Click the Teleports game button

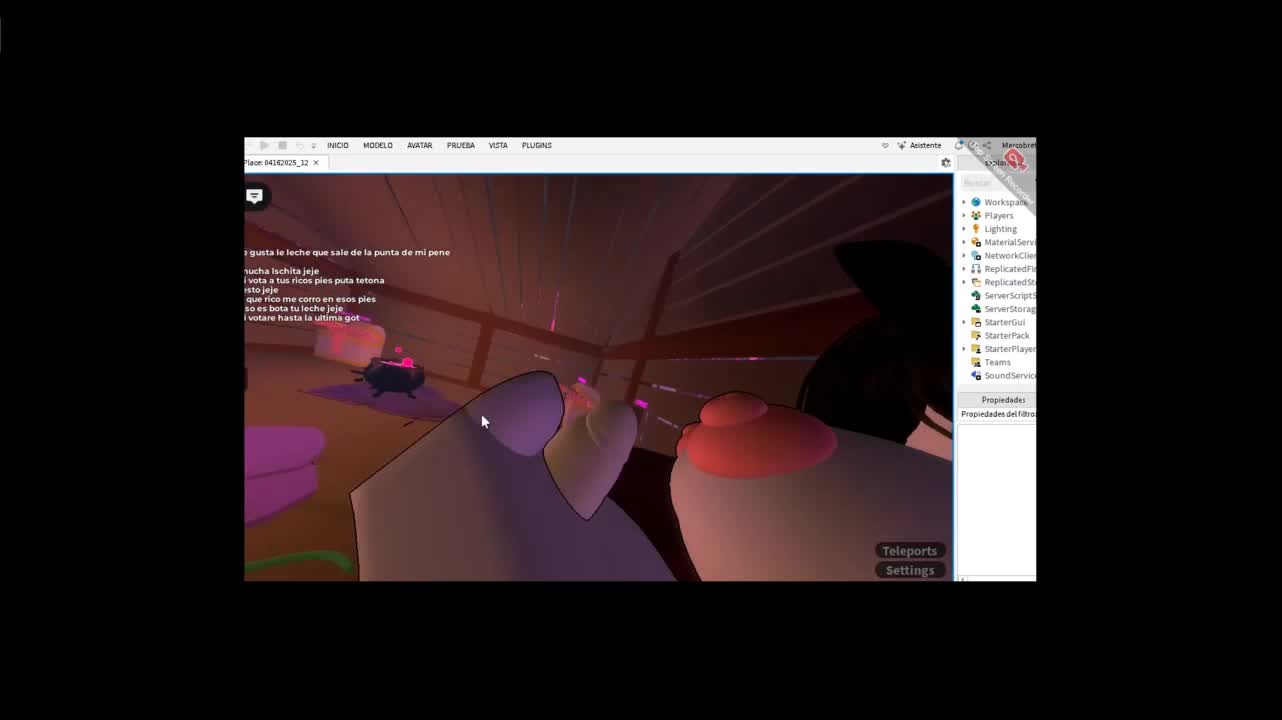(x=909, y=551)
